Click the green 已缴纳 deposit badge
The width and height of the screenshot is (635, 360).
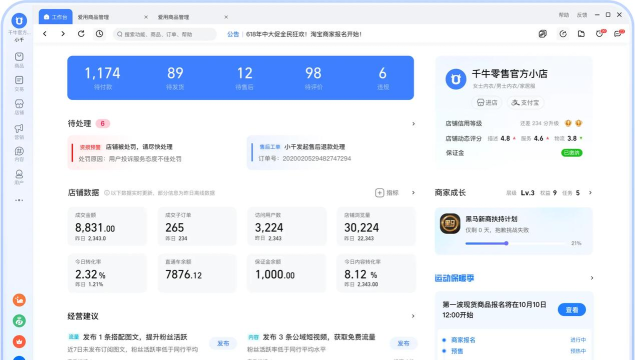tap(572, 153)
